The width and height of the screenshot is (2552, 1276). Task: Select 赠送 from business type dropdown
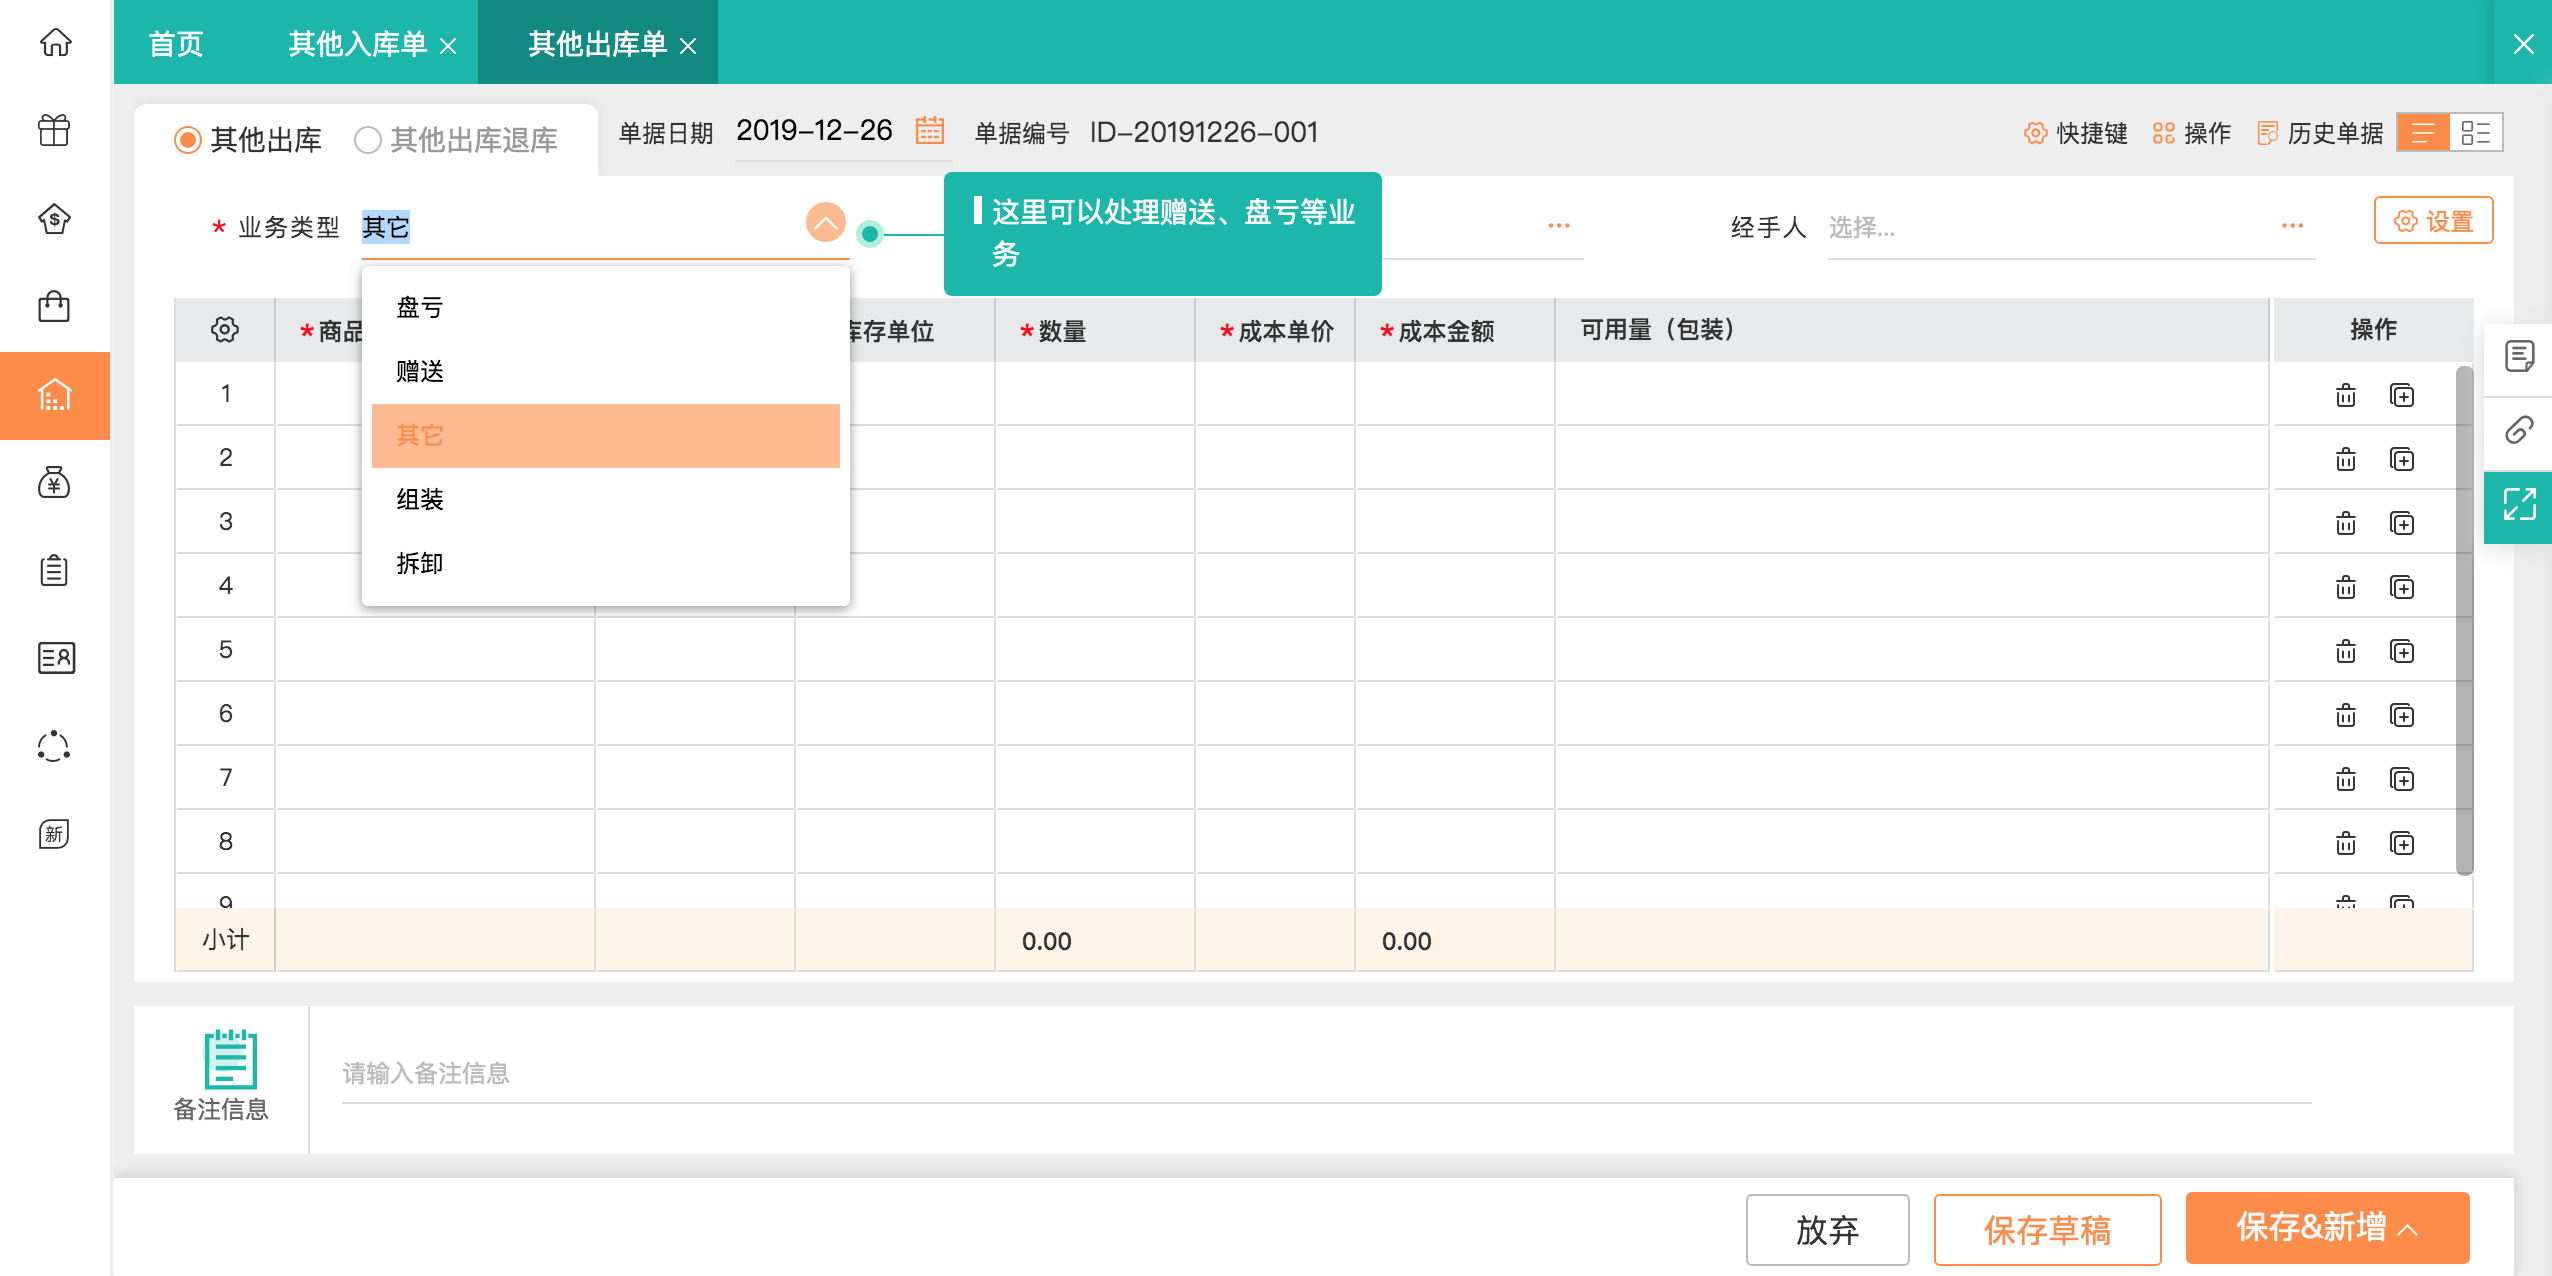(x=420, y=371)
